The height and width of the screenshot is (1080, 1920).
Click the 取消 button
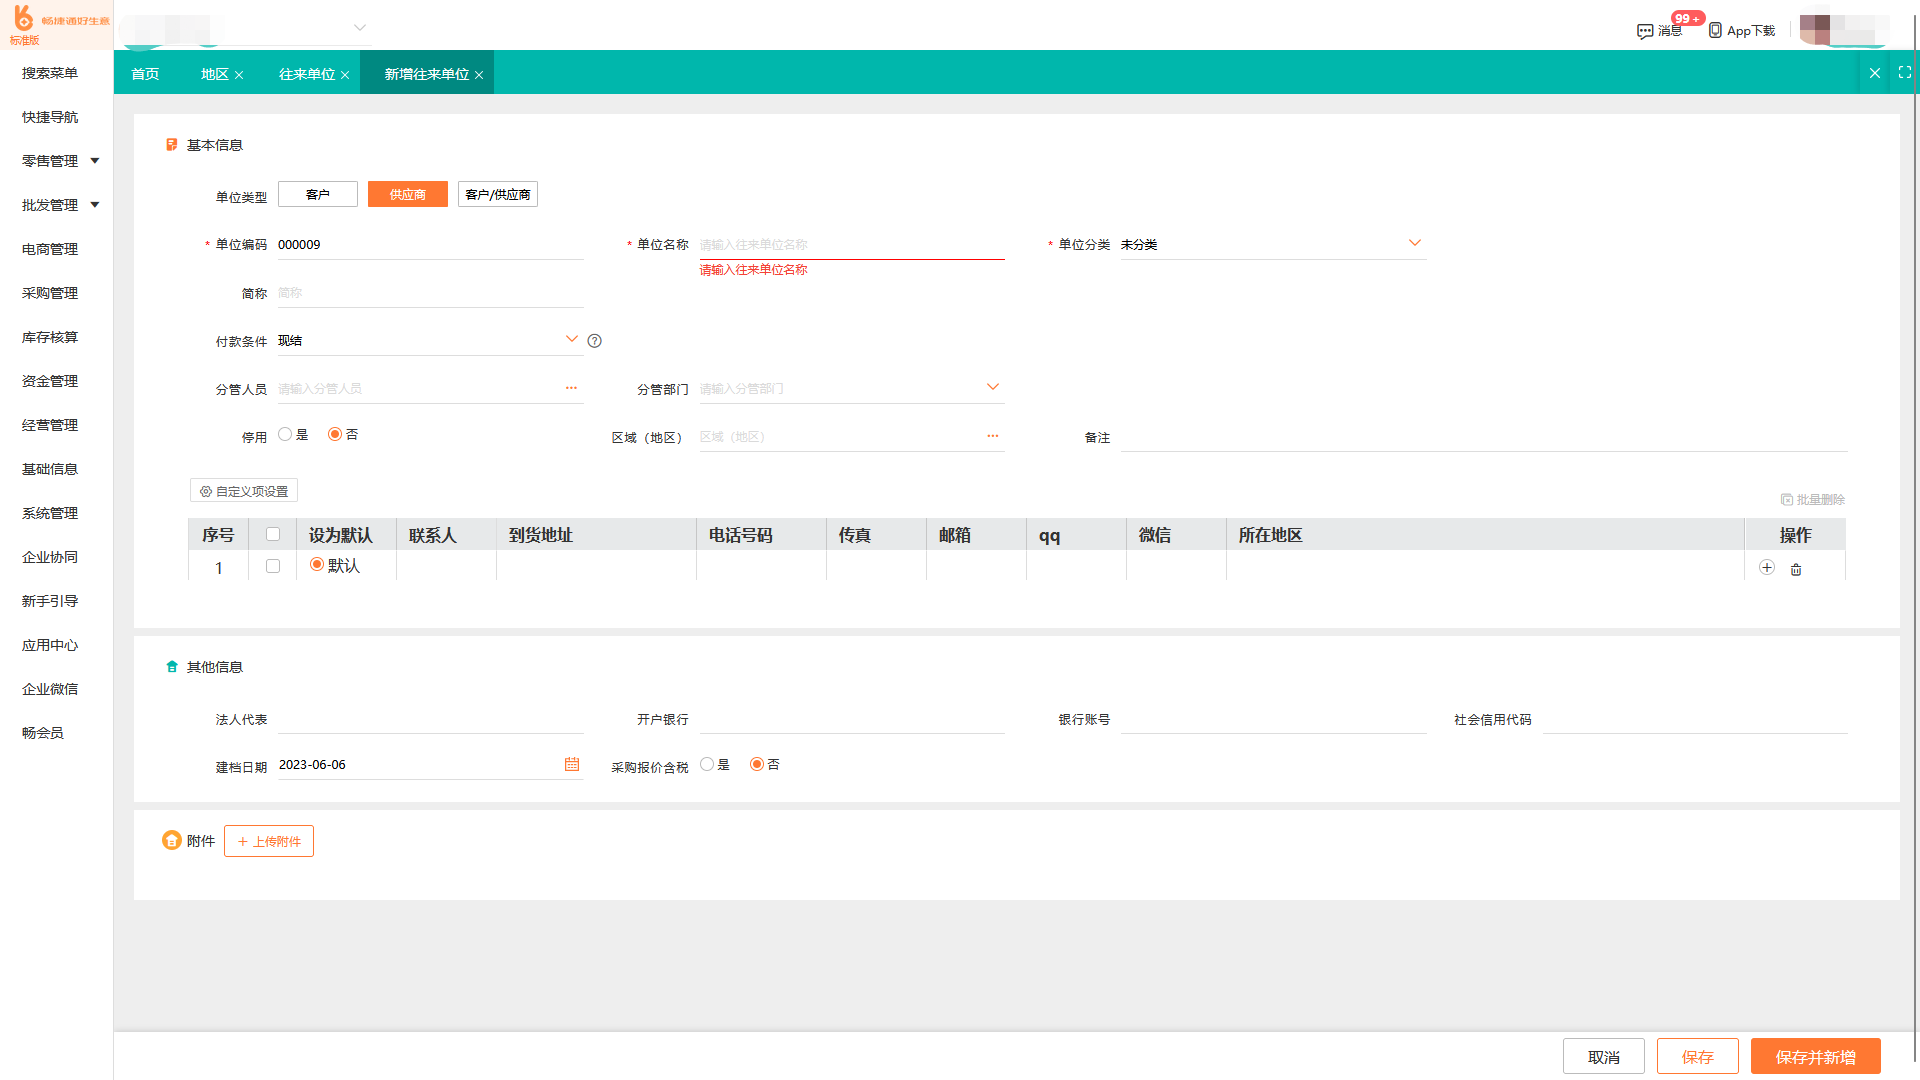1606,1054
